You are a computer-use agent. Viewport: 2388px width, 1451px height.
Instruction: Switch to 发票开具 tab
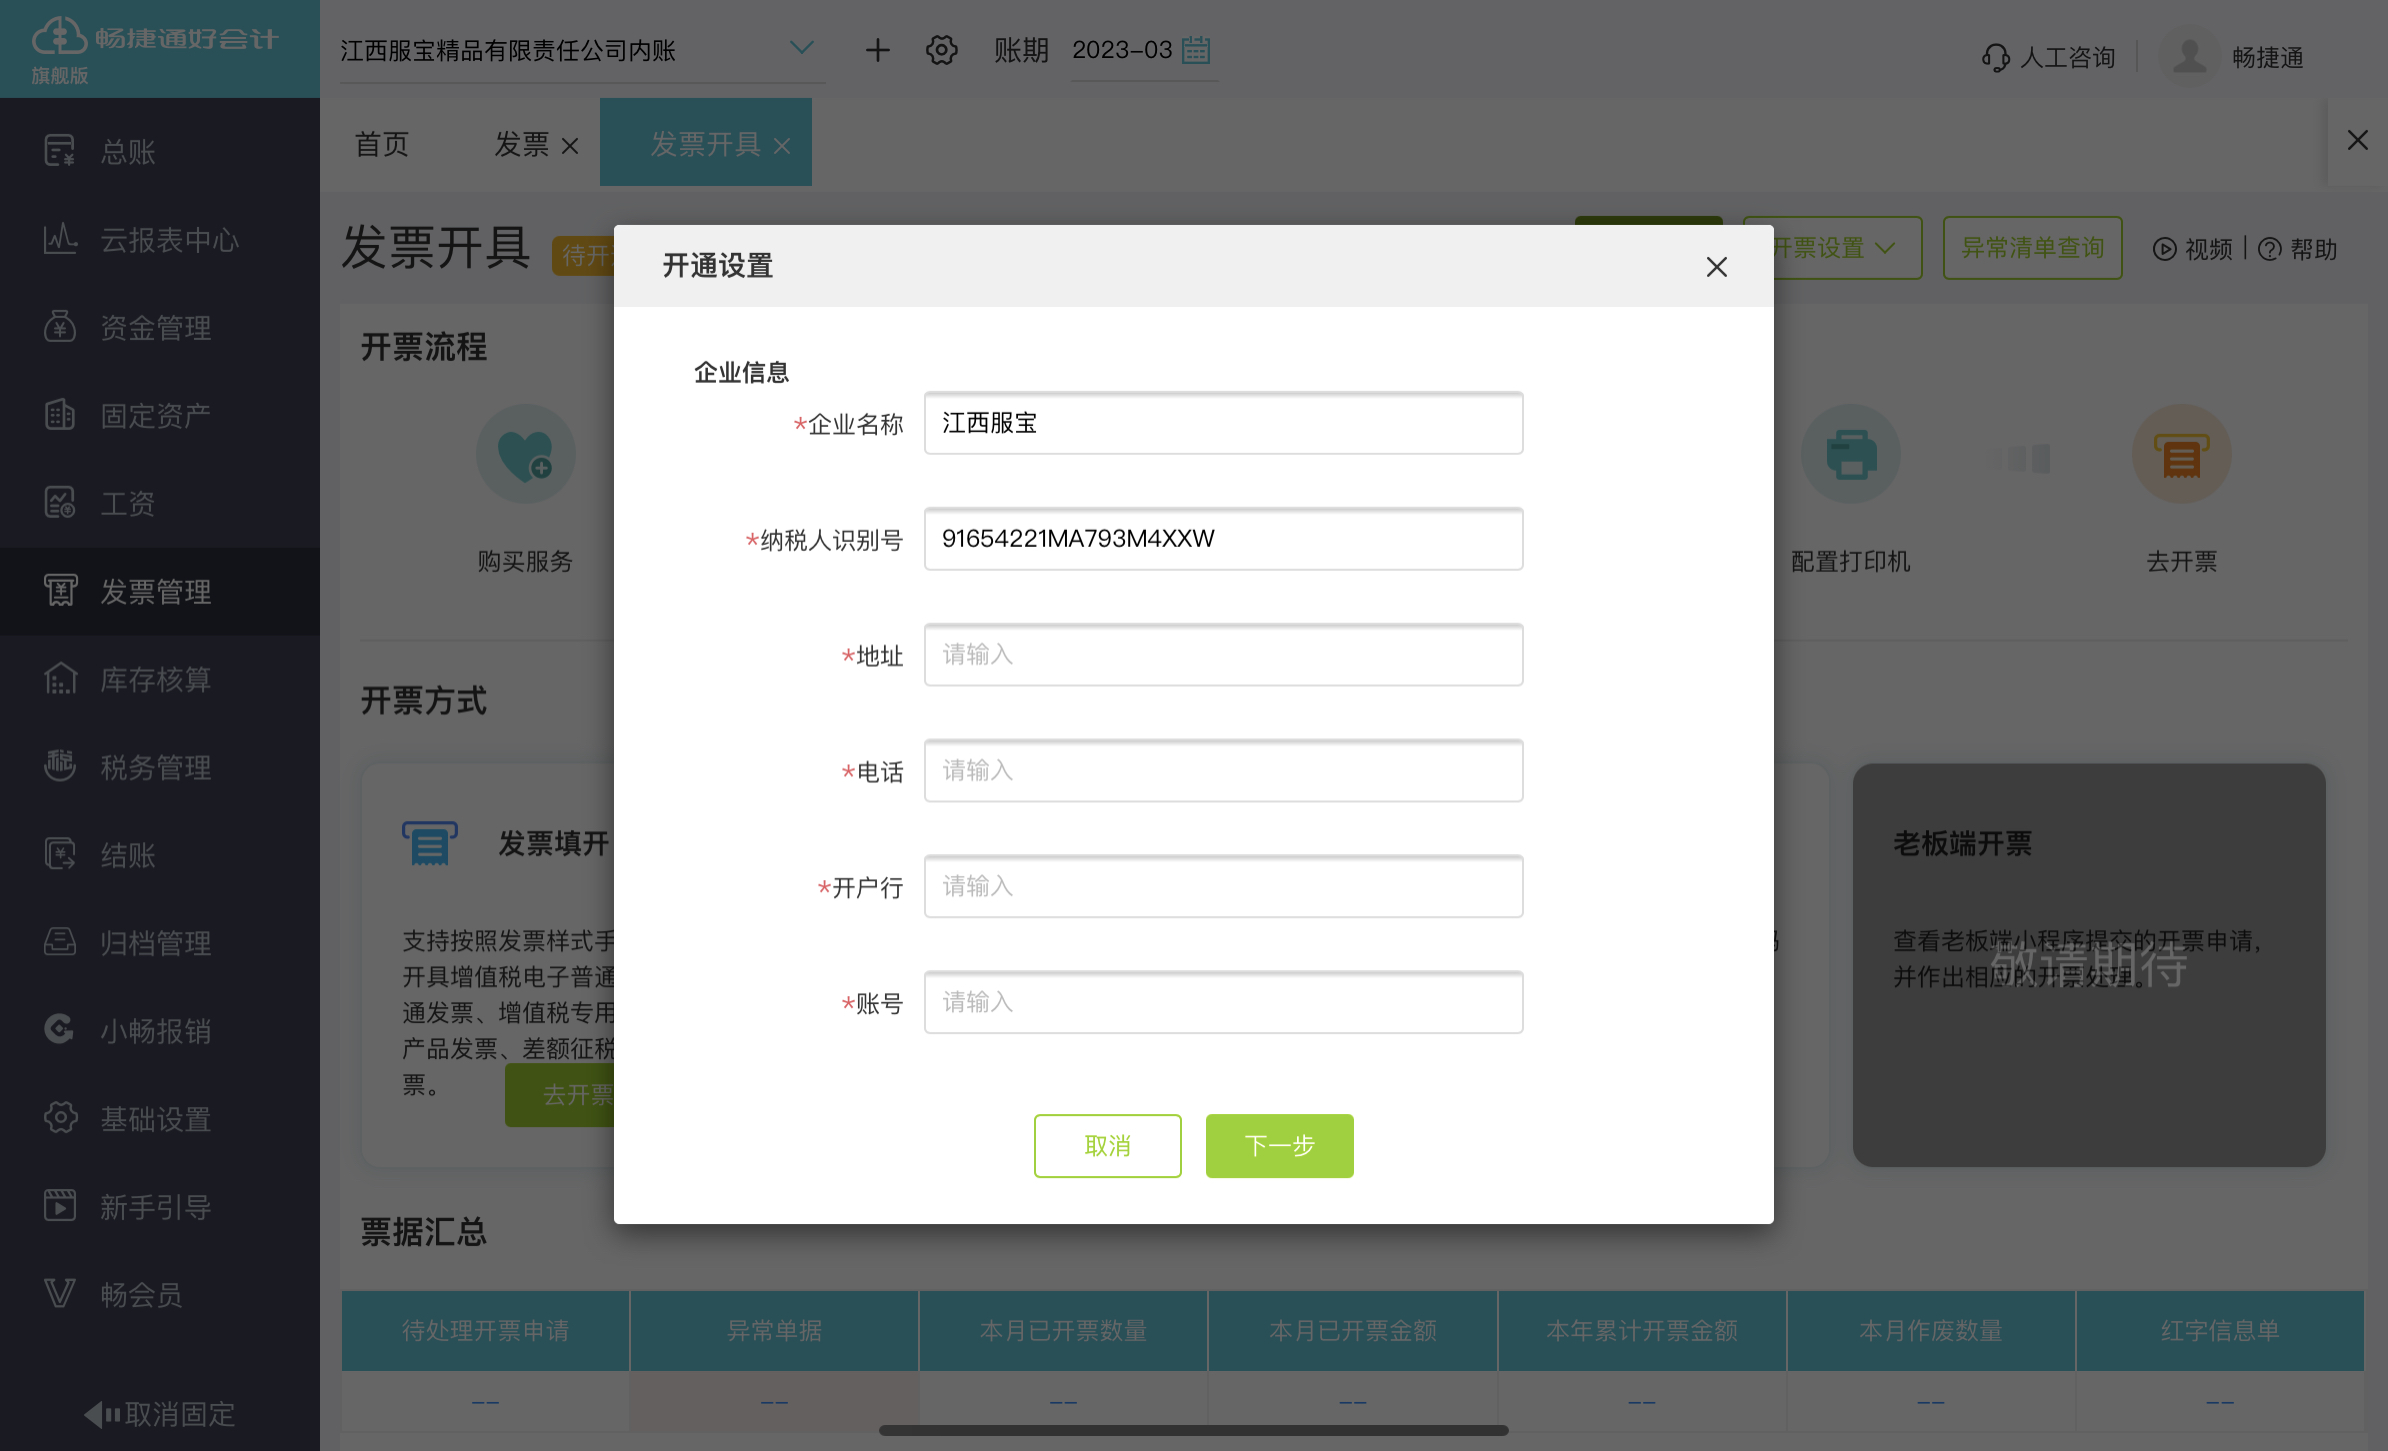click(704, 143)
